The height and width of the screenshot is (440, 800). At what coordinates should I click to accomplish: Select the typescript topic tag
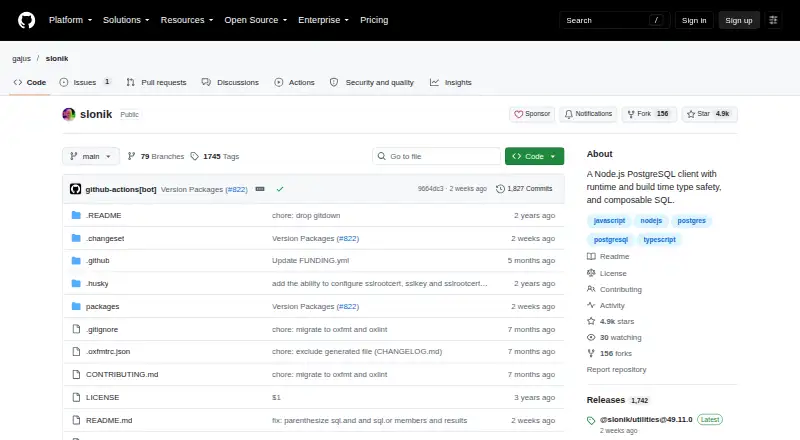click(659, 239)
